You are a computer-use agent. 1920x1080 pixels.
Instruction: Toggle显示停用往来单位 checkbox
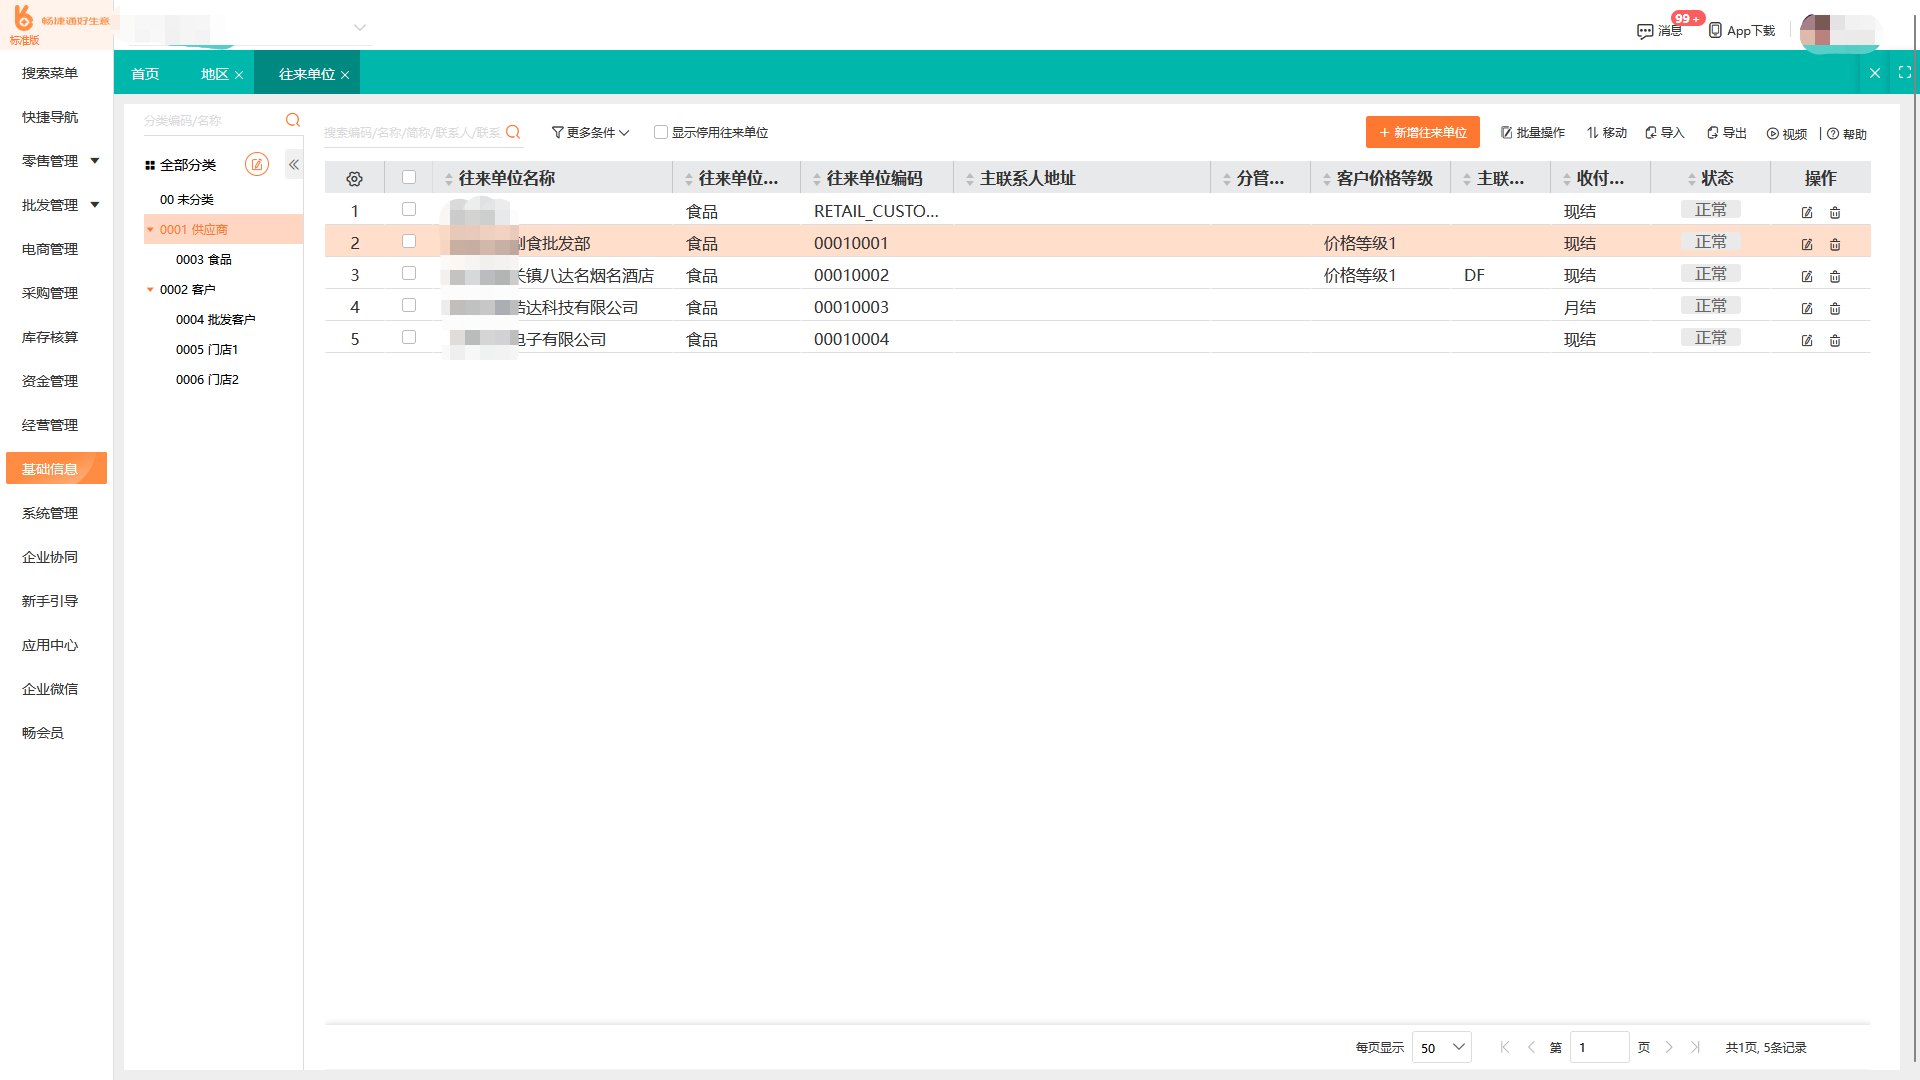click(662, 132)
